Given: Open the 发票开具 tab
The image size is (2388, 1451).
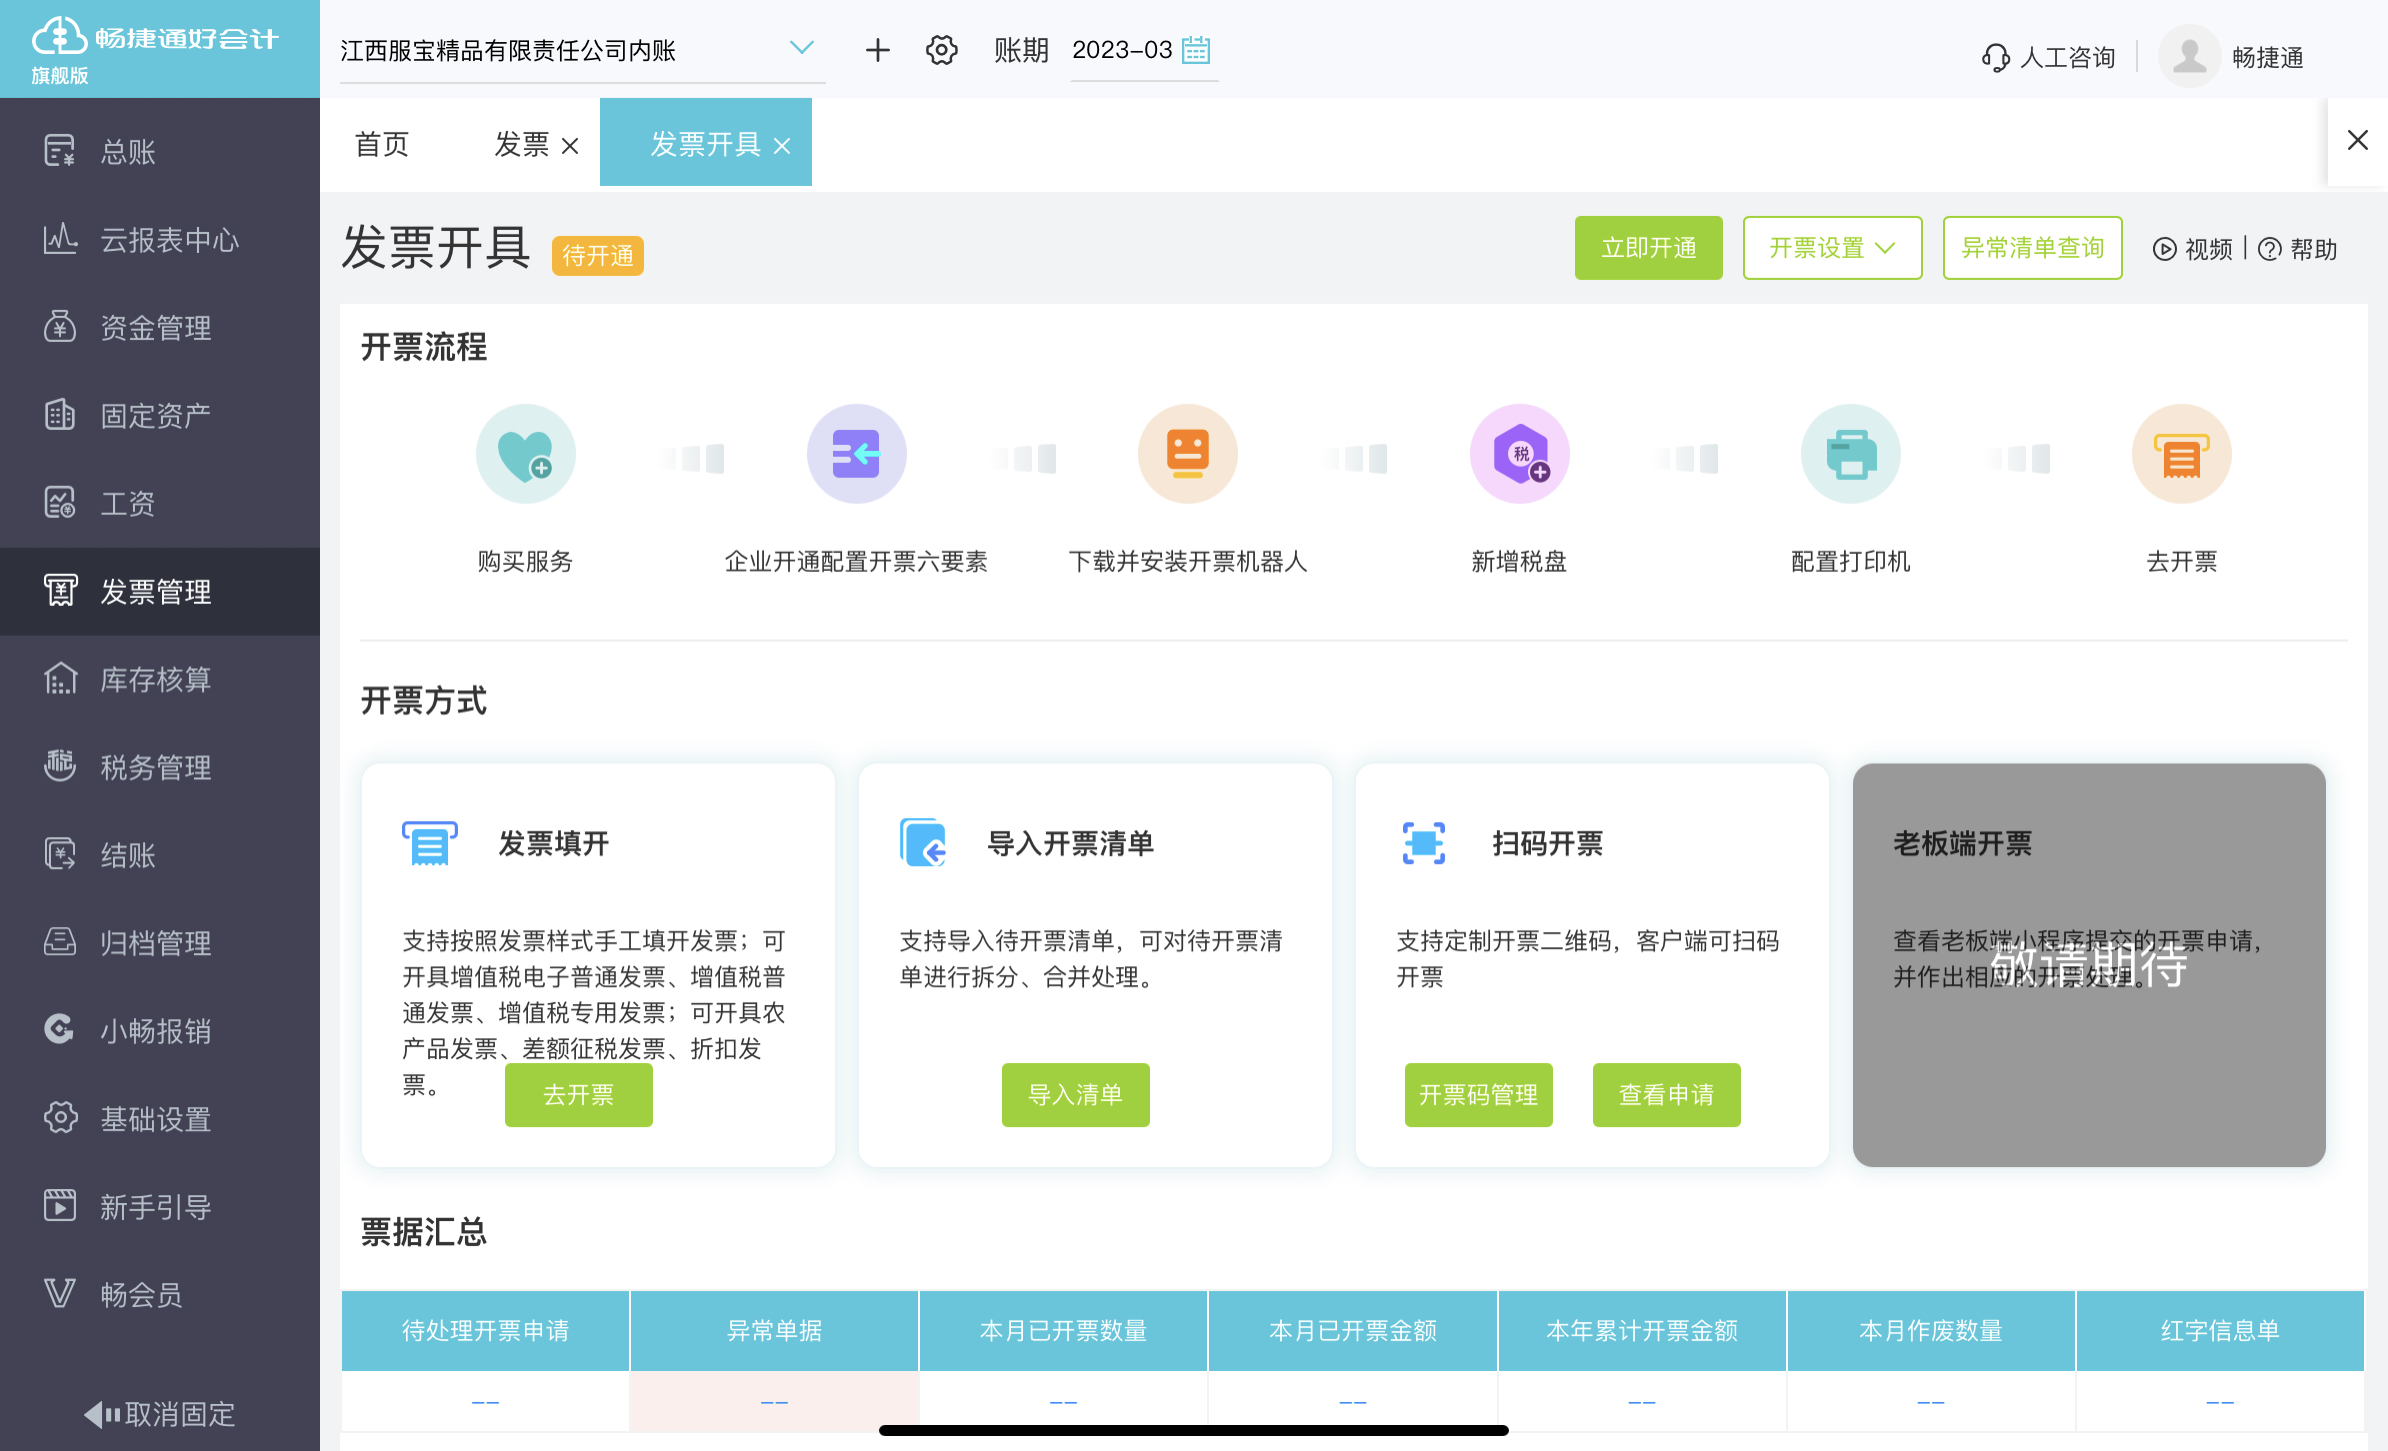Looking at the screenshot, I should tap(704, 143).
